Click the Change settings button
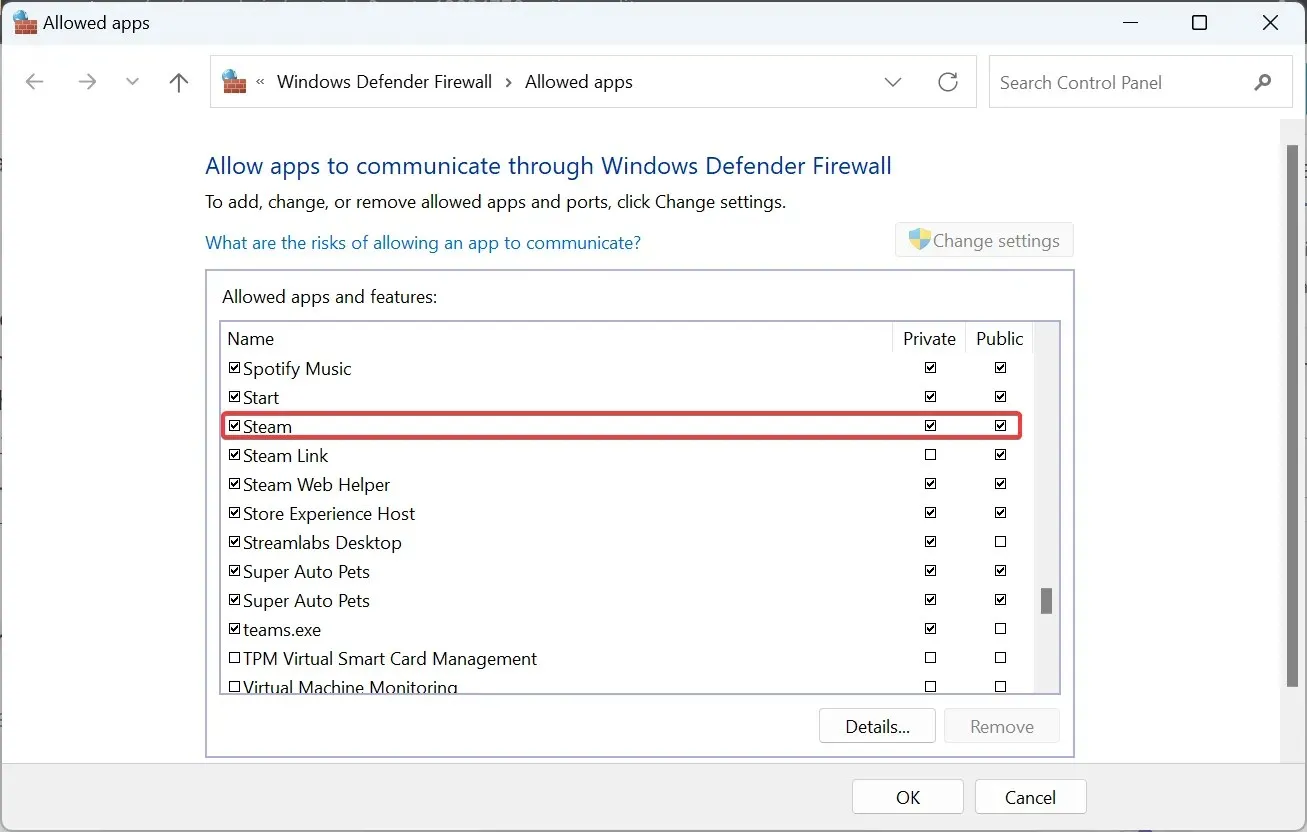 [x=984, y=240]
